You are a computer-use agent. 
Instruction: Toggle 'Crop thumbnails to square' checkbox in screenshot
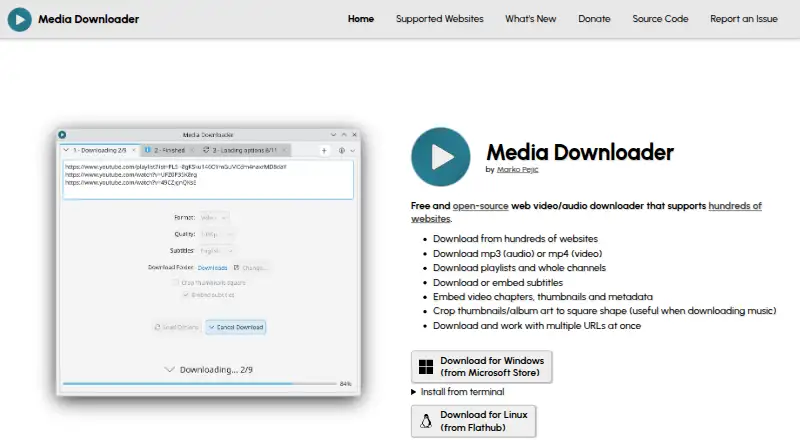pos(176,282)
